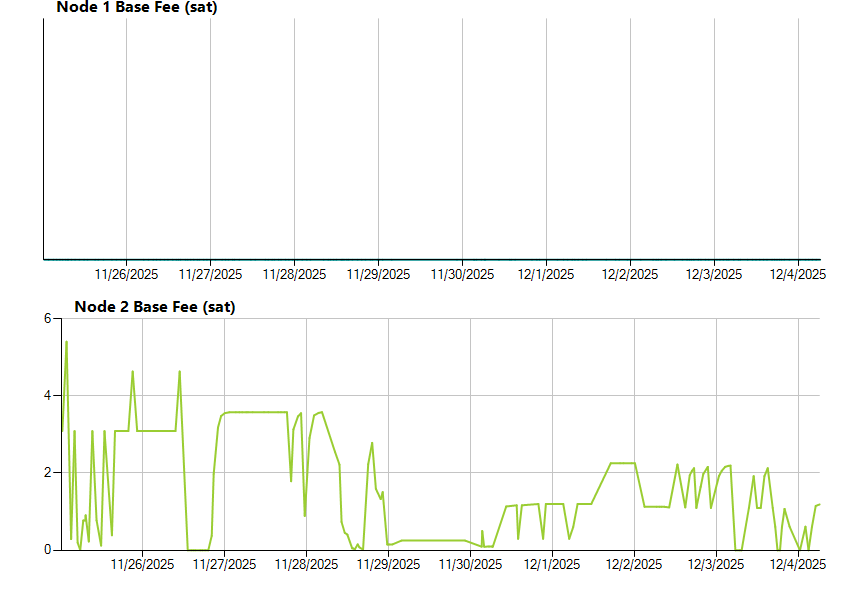Click the y-axis value 0 on Node 2 chart

coord(46,550)
